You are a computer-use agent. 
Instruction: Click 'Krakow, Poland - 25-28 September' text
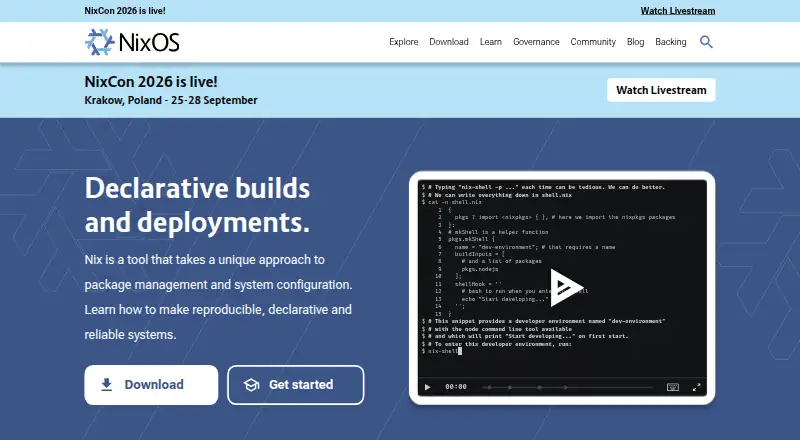171,101
